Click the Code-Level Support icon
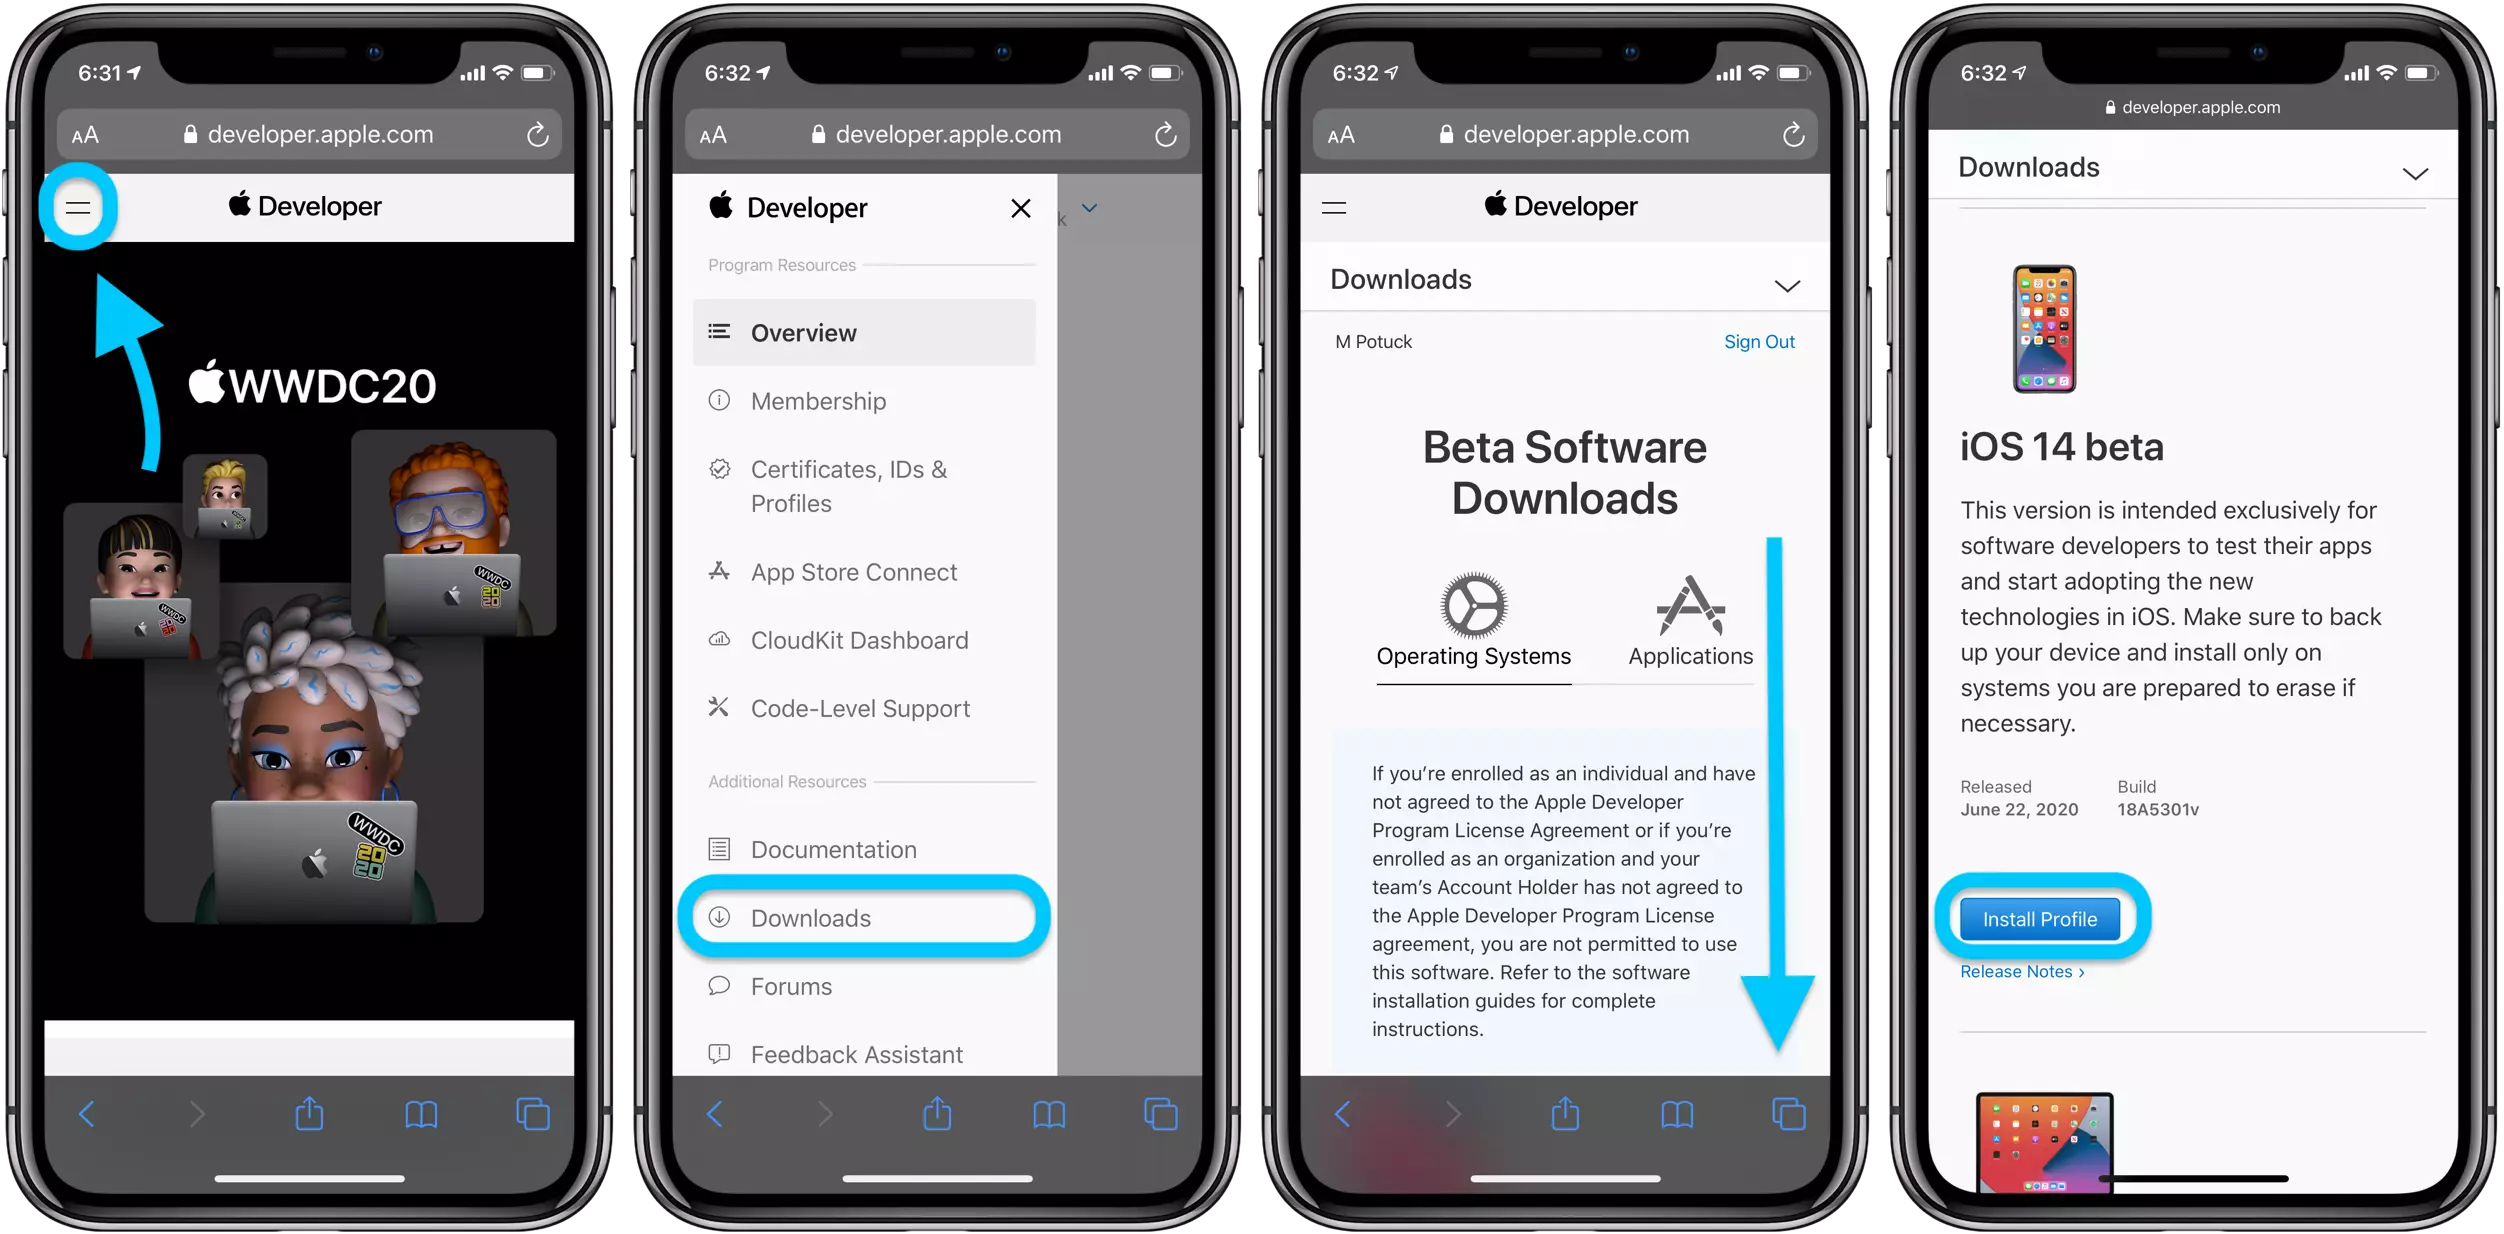Image resolution: width=2504 pixels, height=1234 pixels. 719,707
